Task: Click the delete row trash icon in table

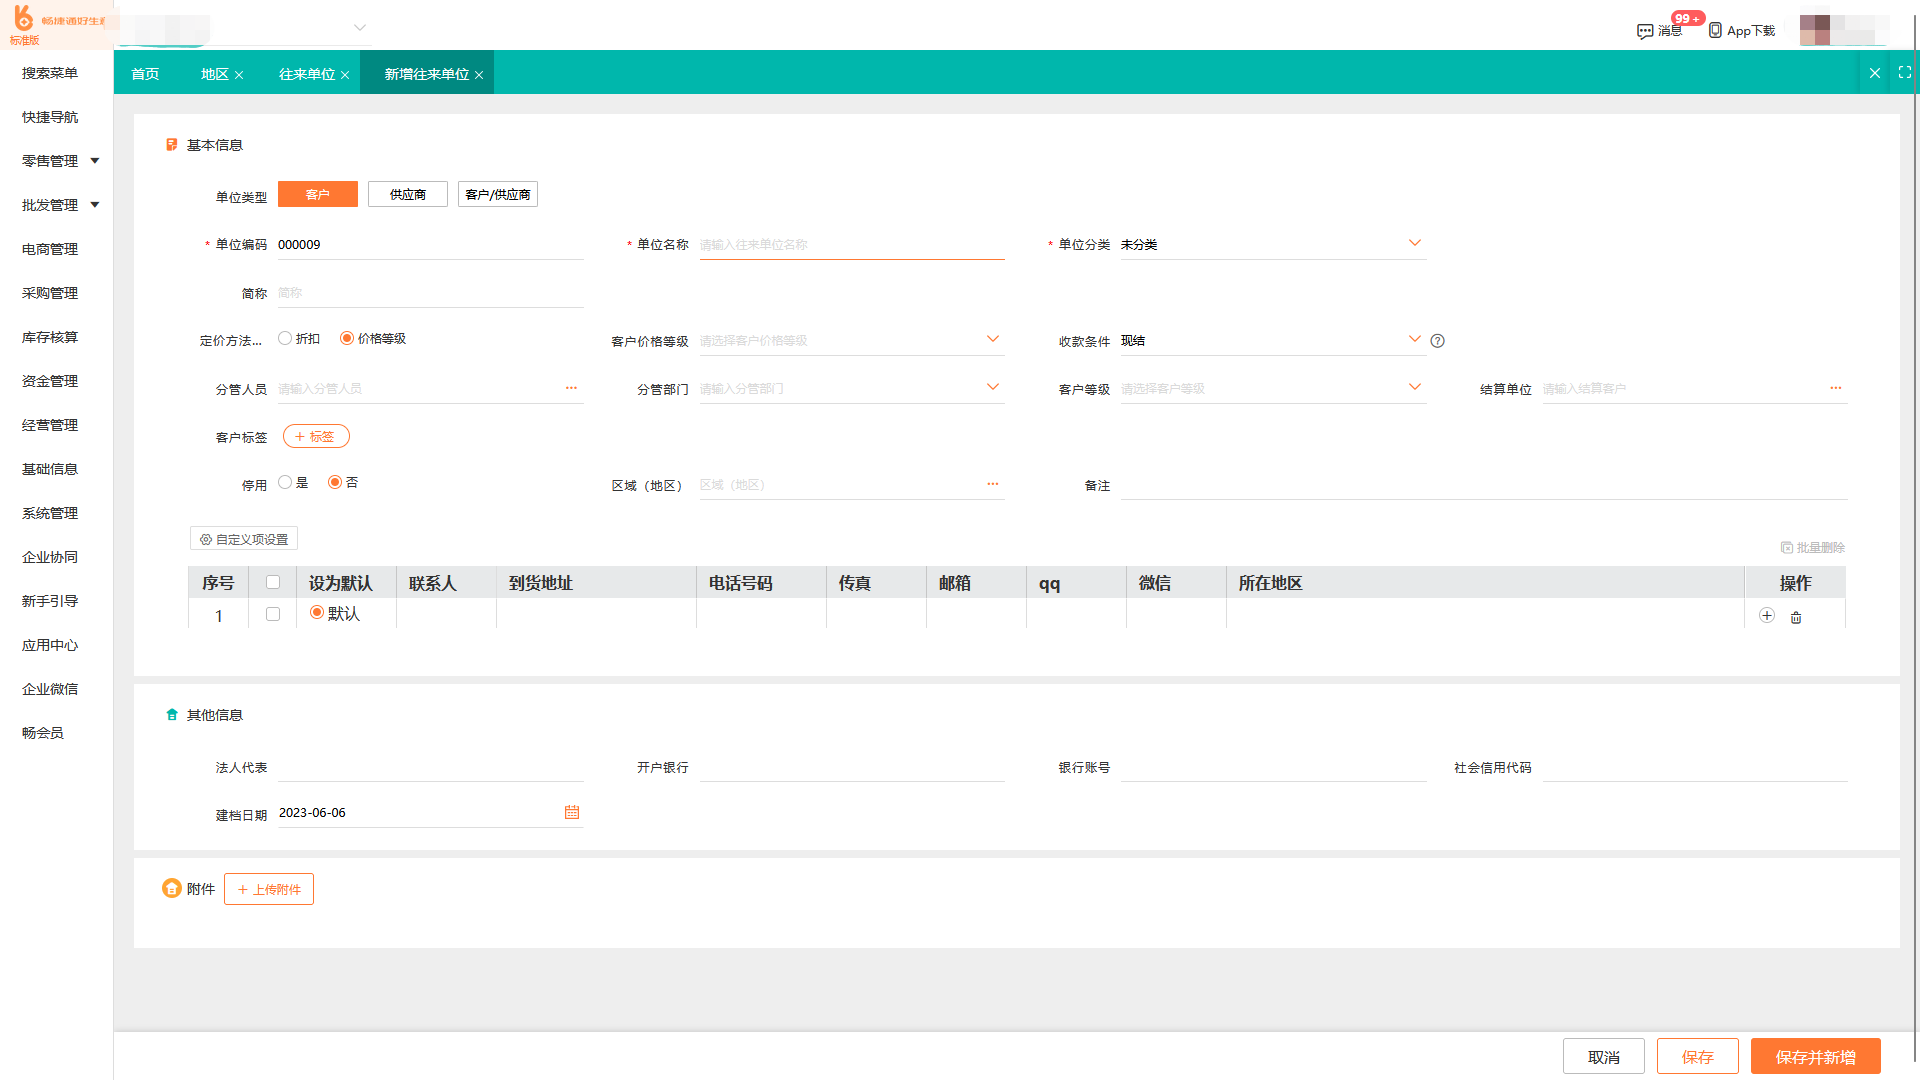Action: pos(1796,616)
